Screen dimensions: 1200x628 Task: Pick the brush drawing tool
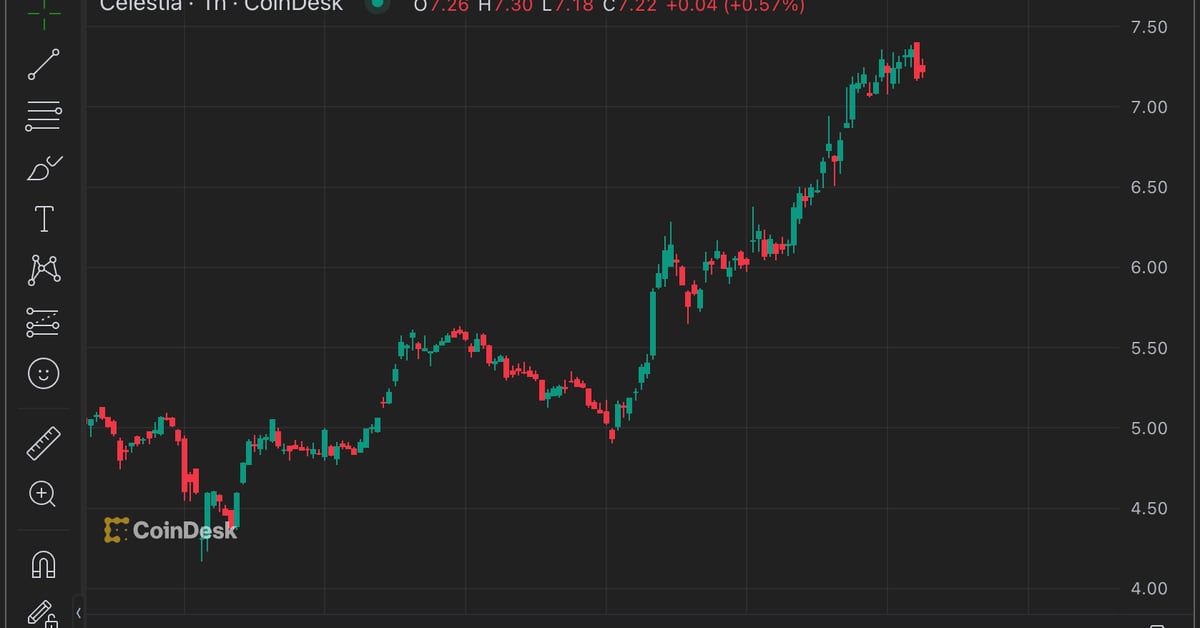click(43, 168)
